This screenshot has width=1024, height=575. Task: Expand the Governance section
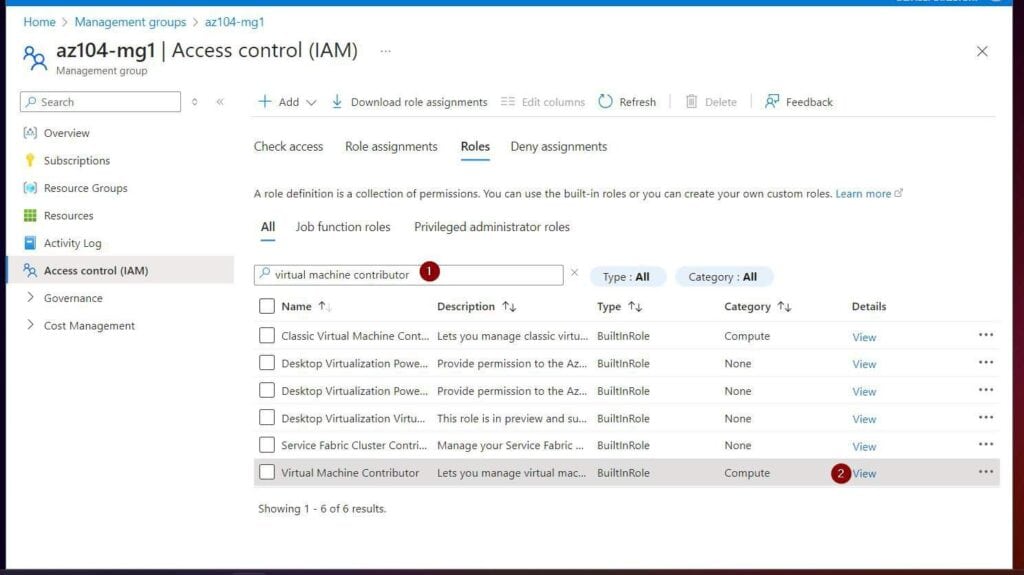pos(30,297)
